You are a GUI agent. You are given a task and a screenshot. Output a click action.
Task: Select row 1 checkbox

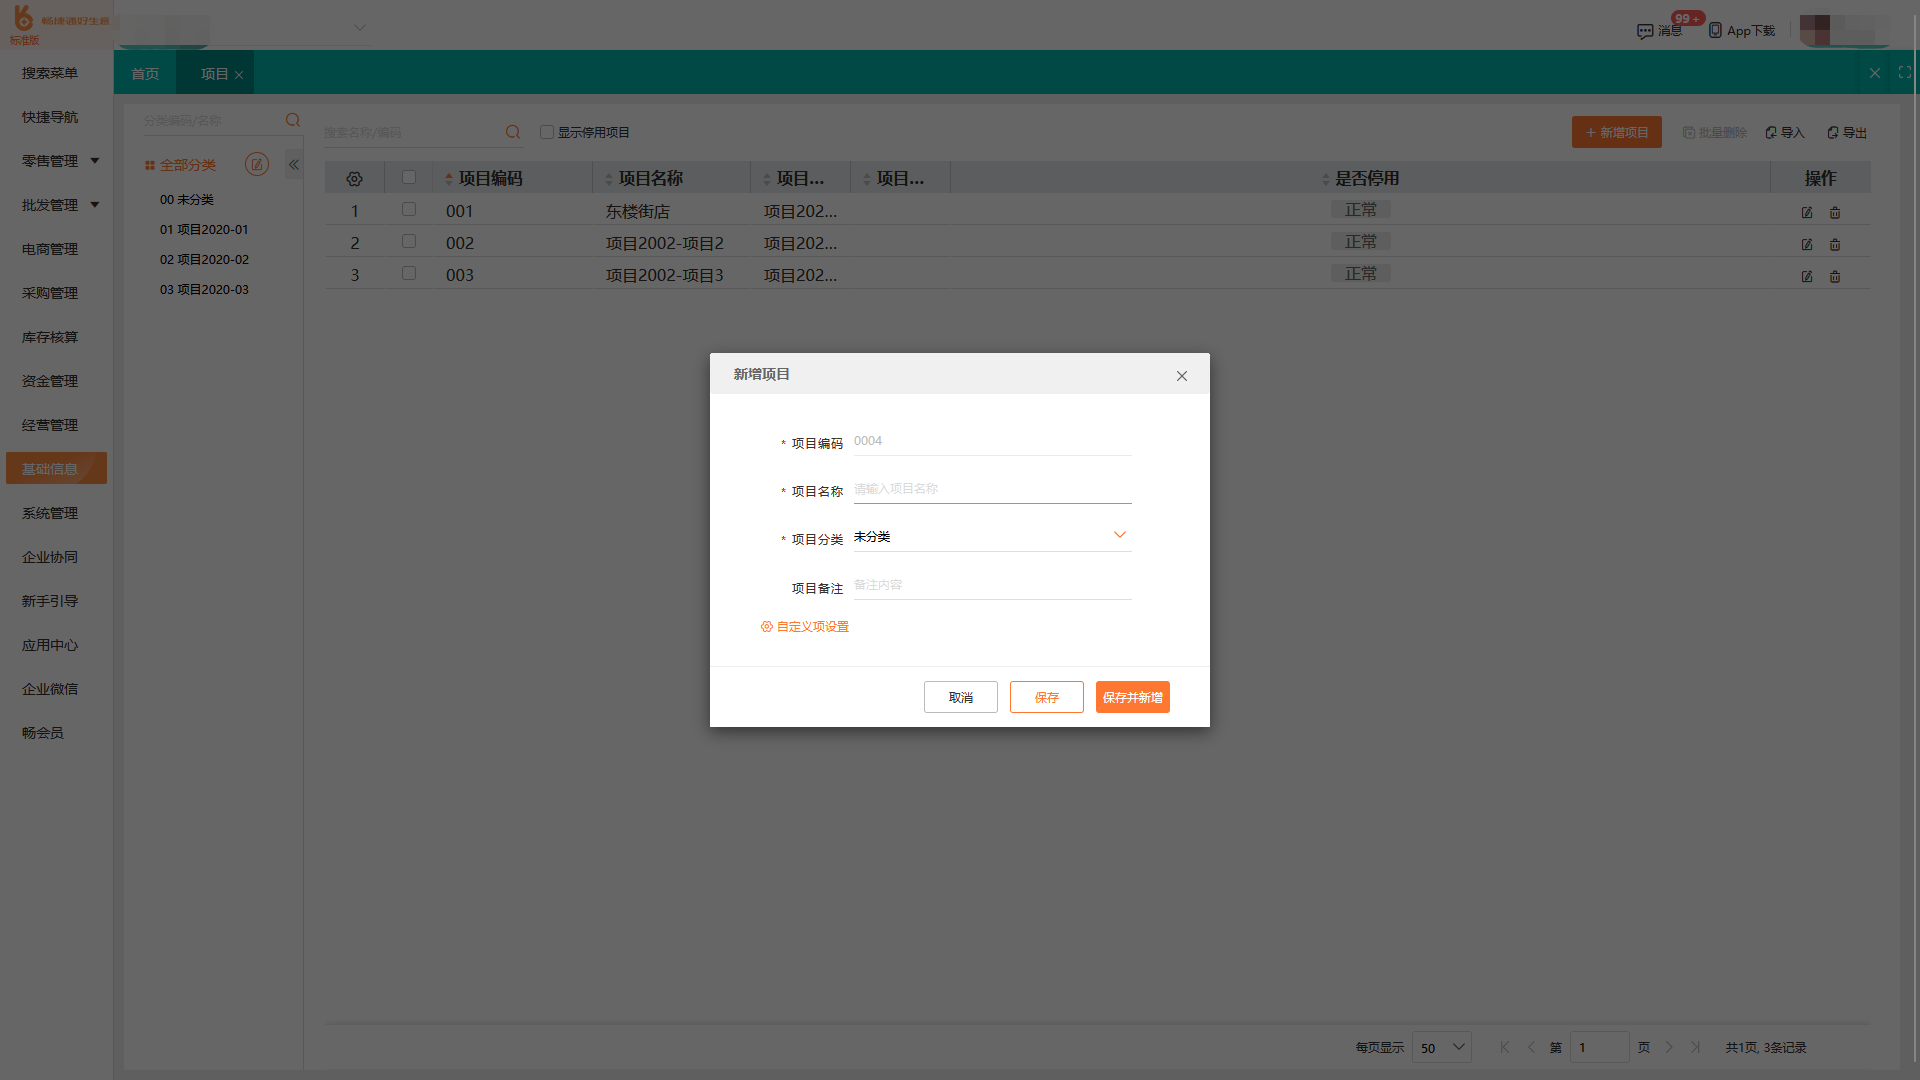coord(409,210)
